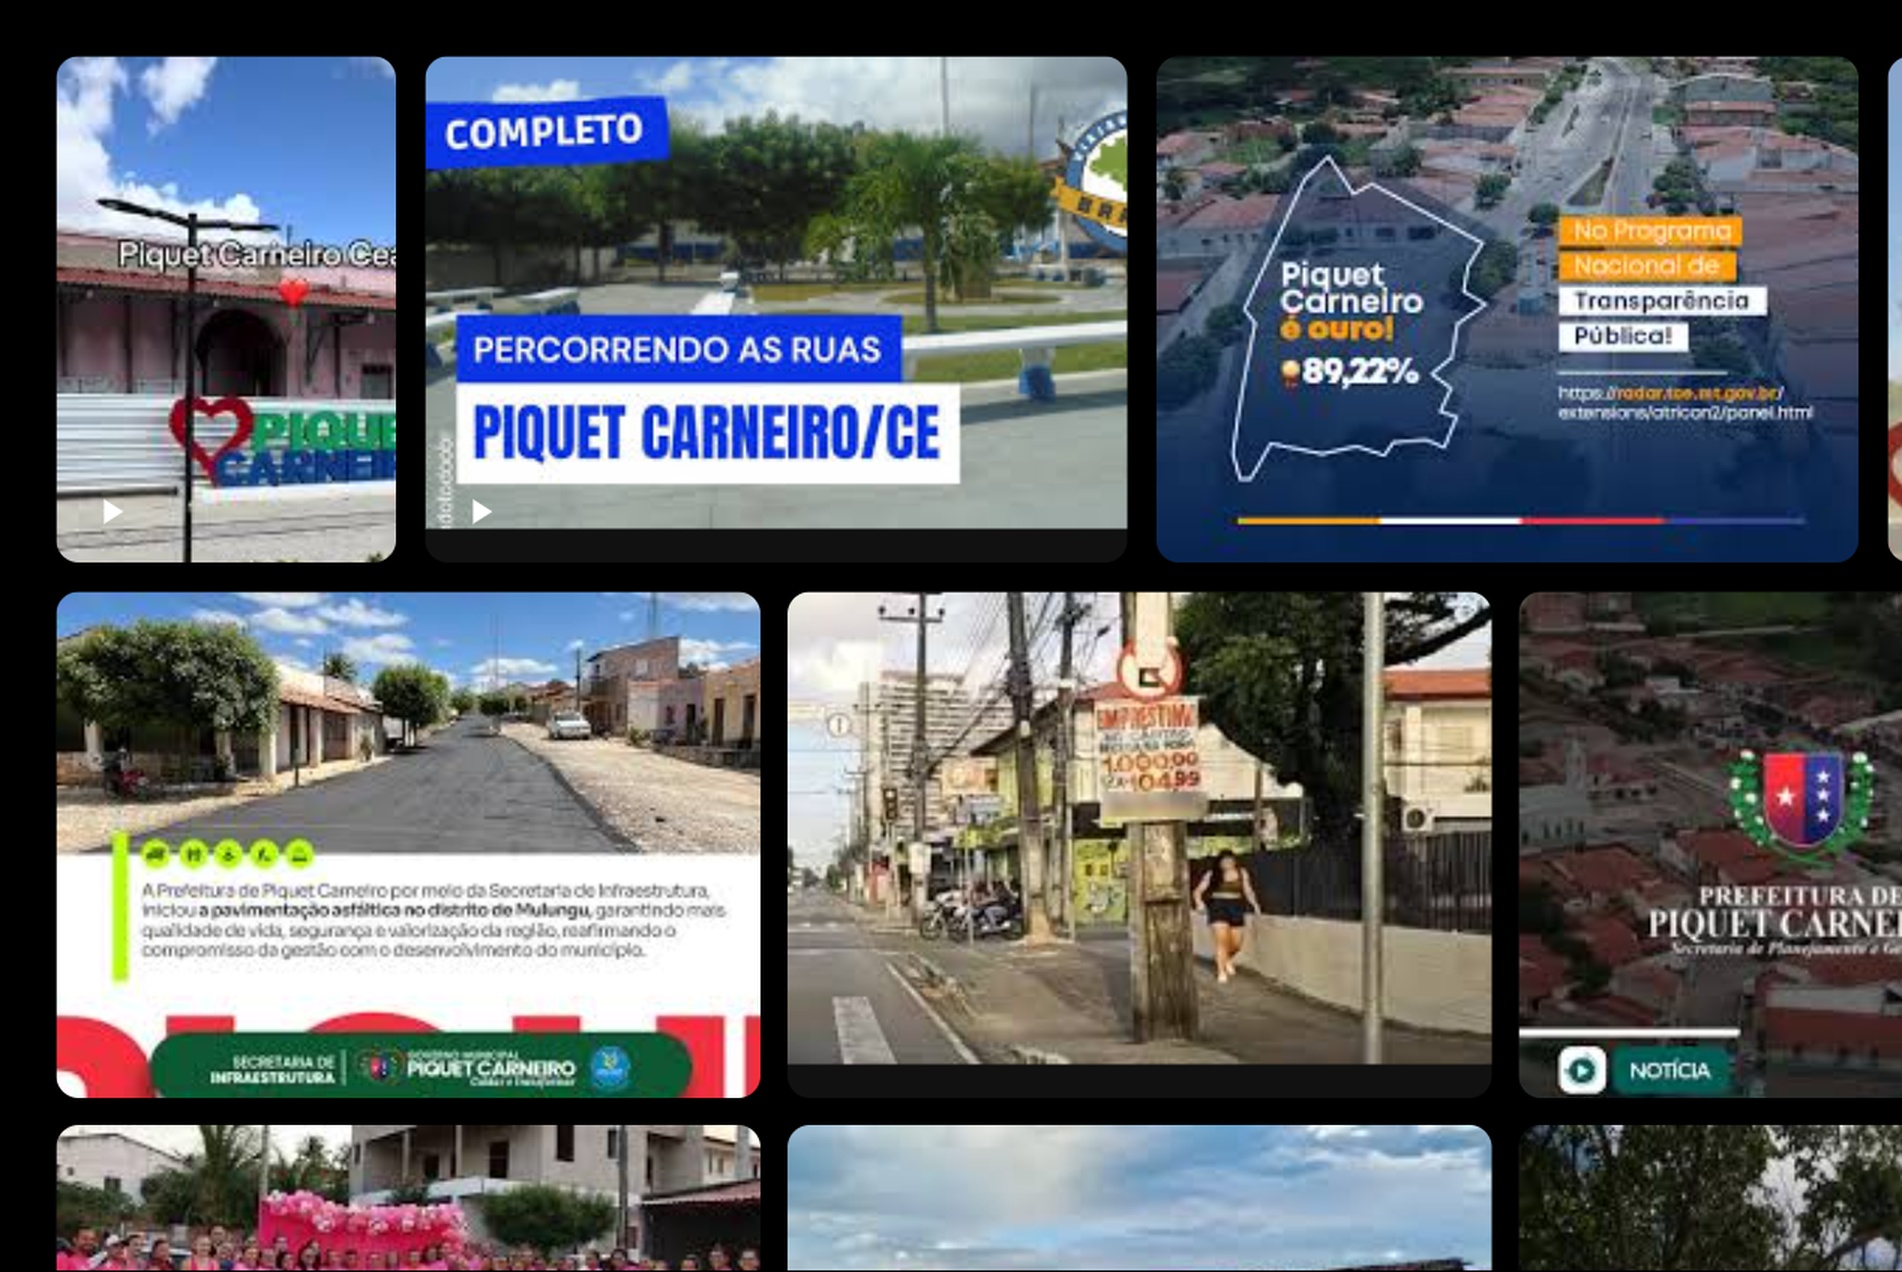Click the NOTÍCIA green label
Image resolution: width=1902 pixels, height=1272 pixels.
pos(1669,1070)
